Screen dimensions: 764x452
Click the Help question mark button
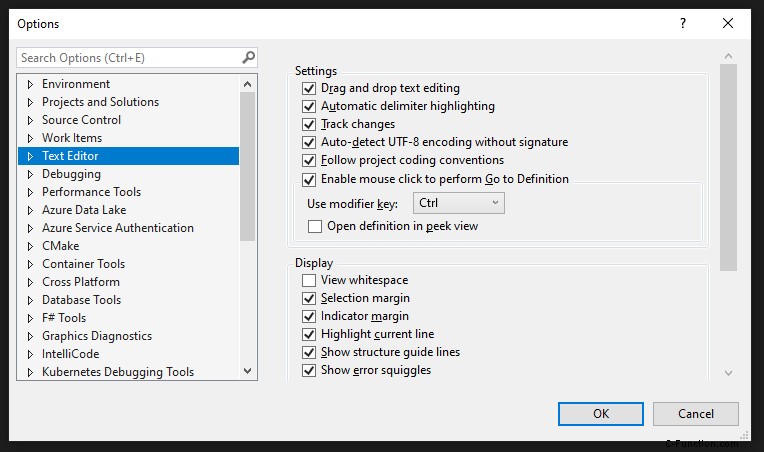point(682,23)
